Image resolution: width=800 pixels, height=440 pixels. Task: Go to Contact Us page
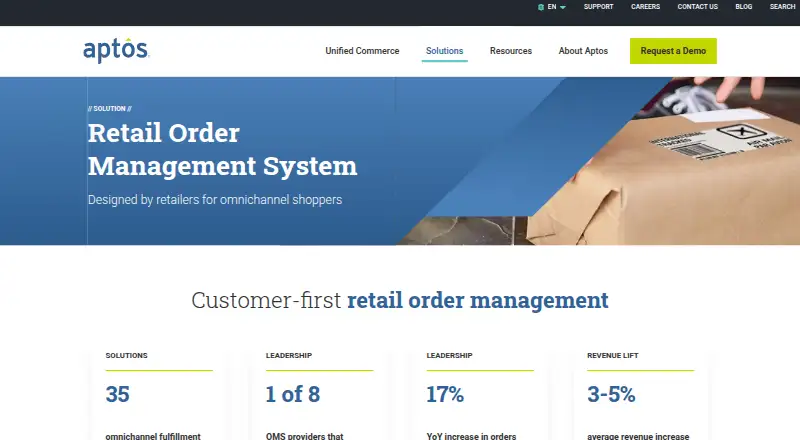[697, 7]
